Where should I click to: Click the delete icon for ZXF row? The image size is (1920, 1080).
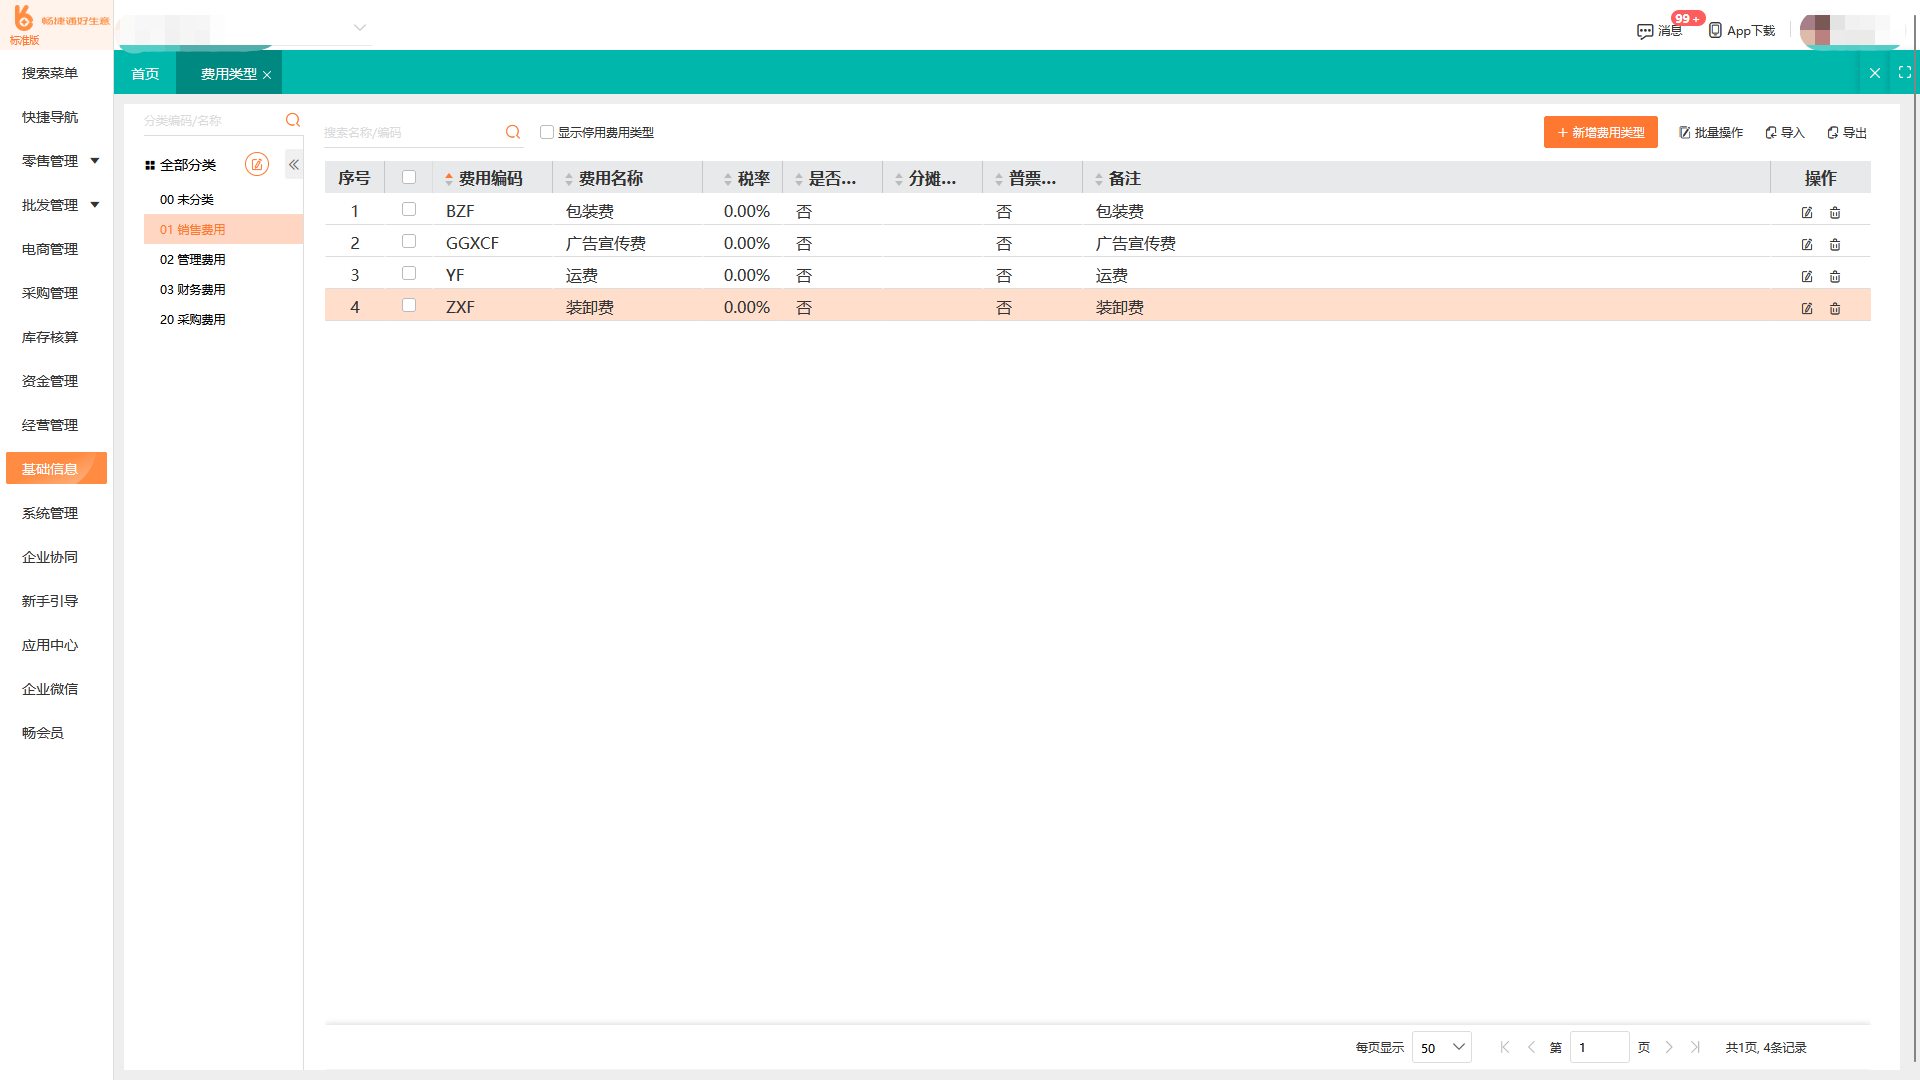1834,306
